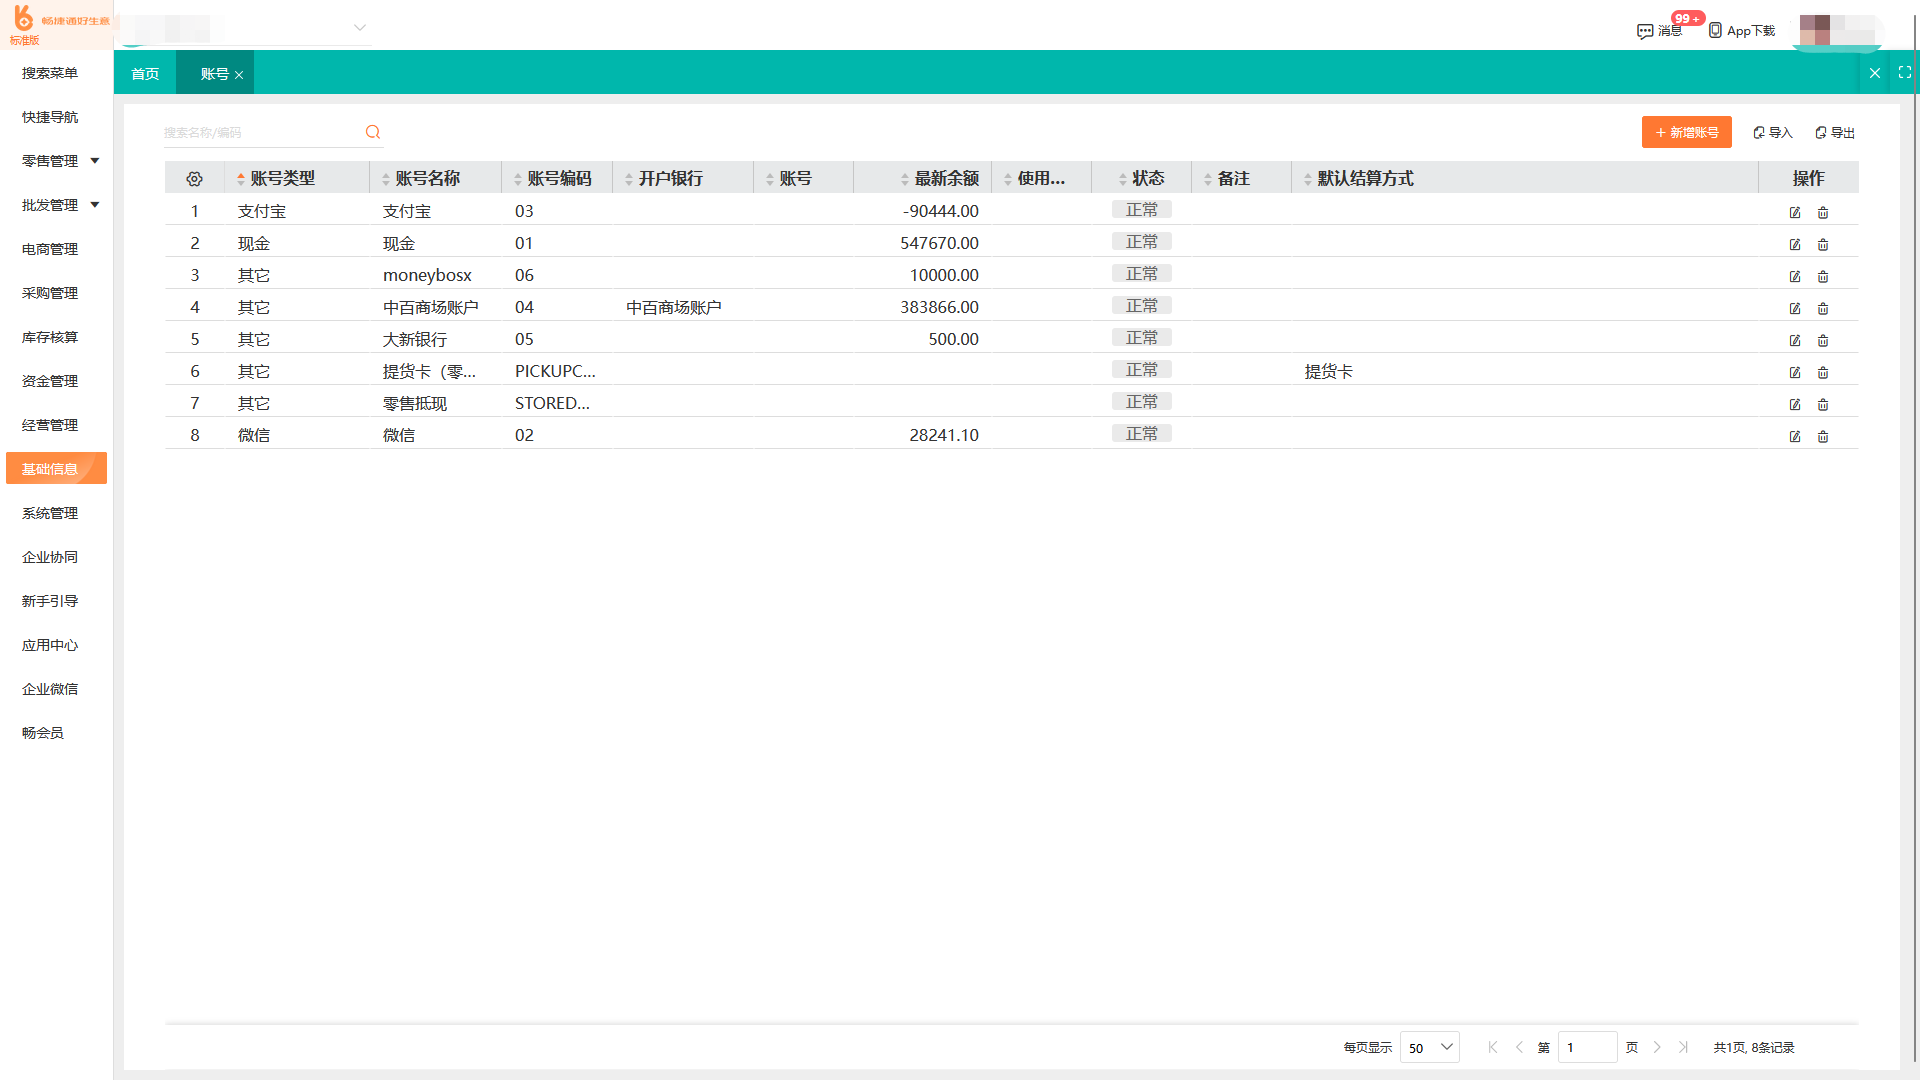Click the delete icon for 现金 account

click(x=1822, y=244)
